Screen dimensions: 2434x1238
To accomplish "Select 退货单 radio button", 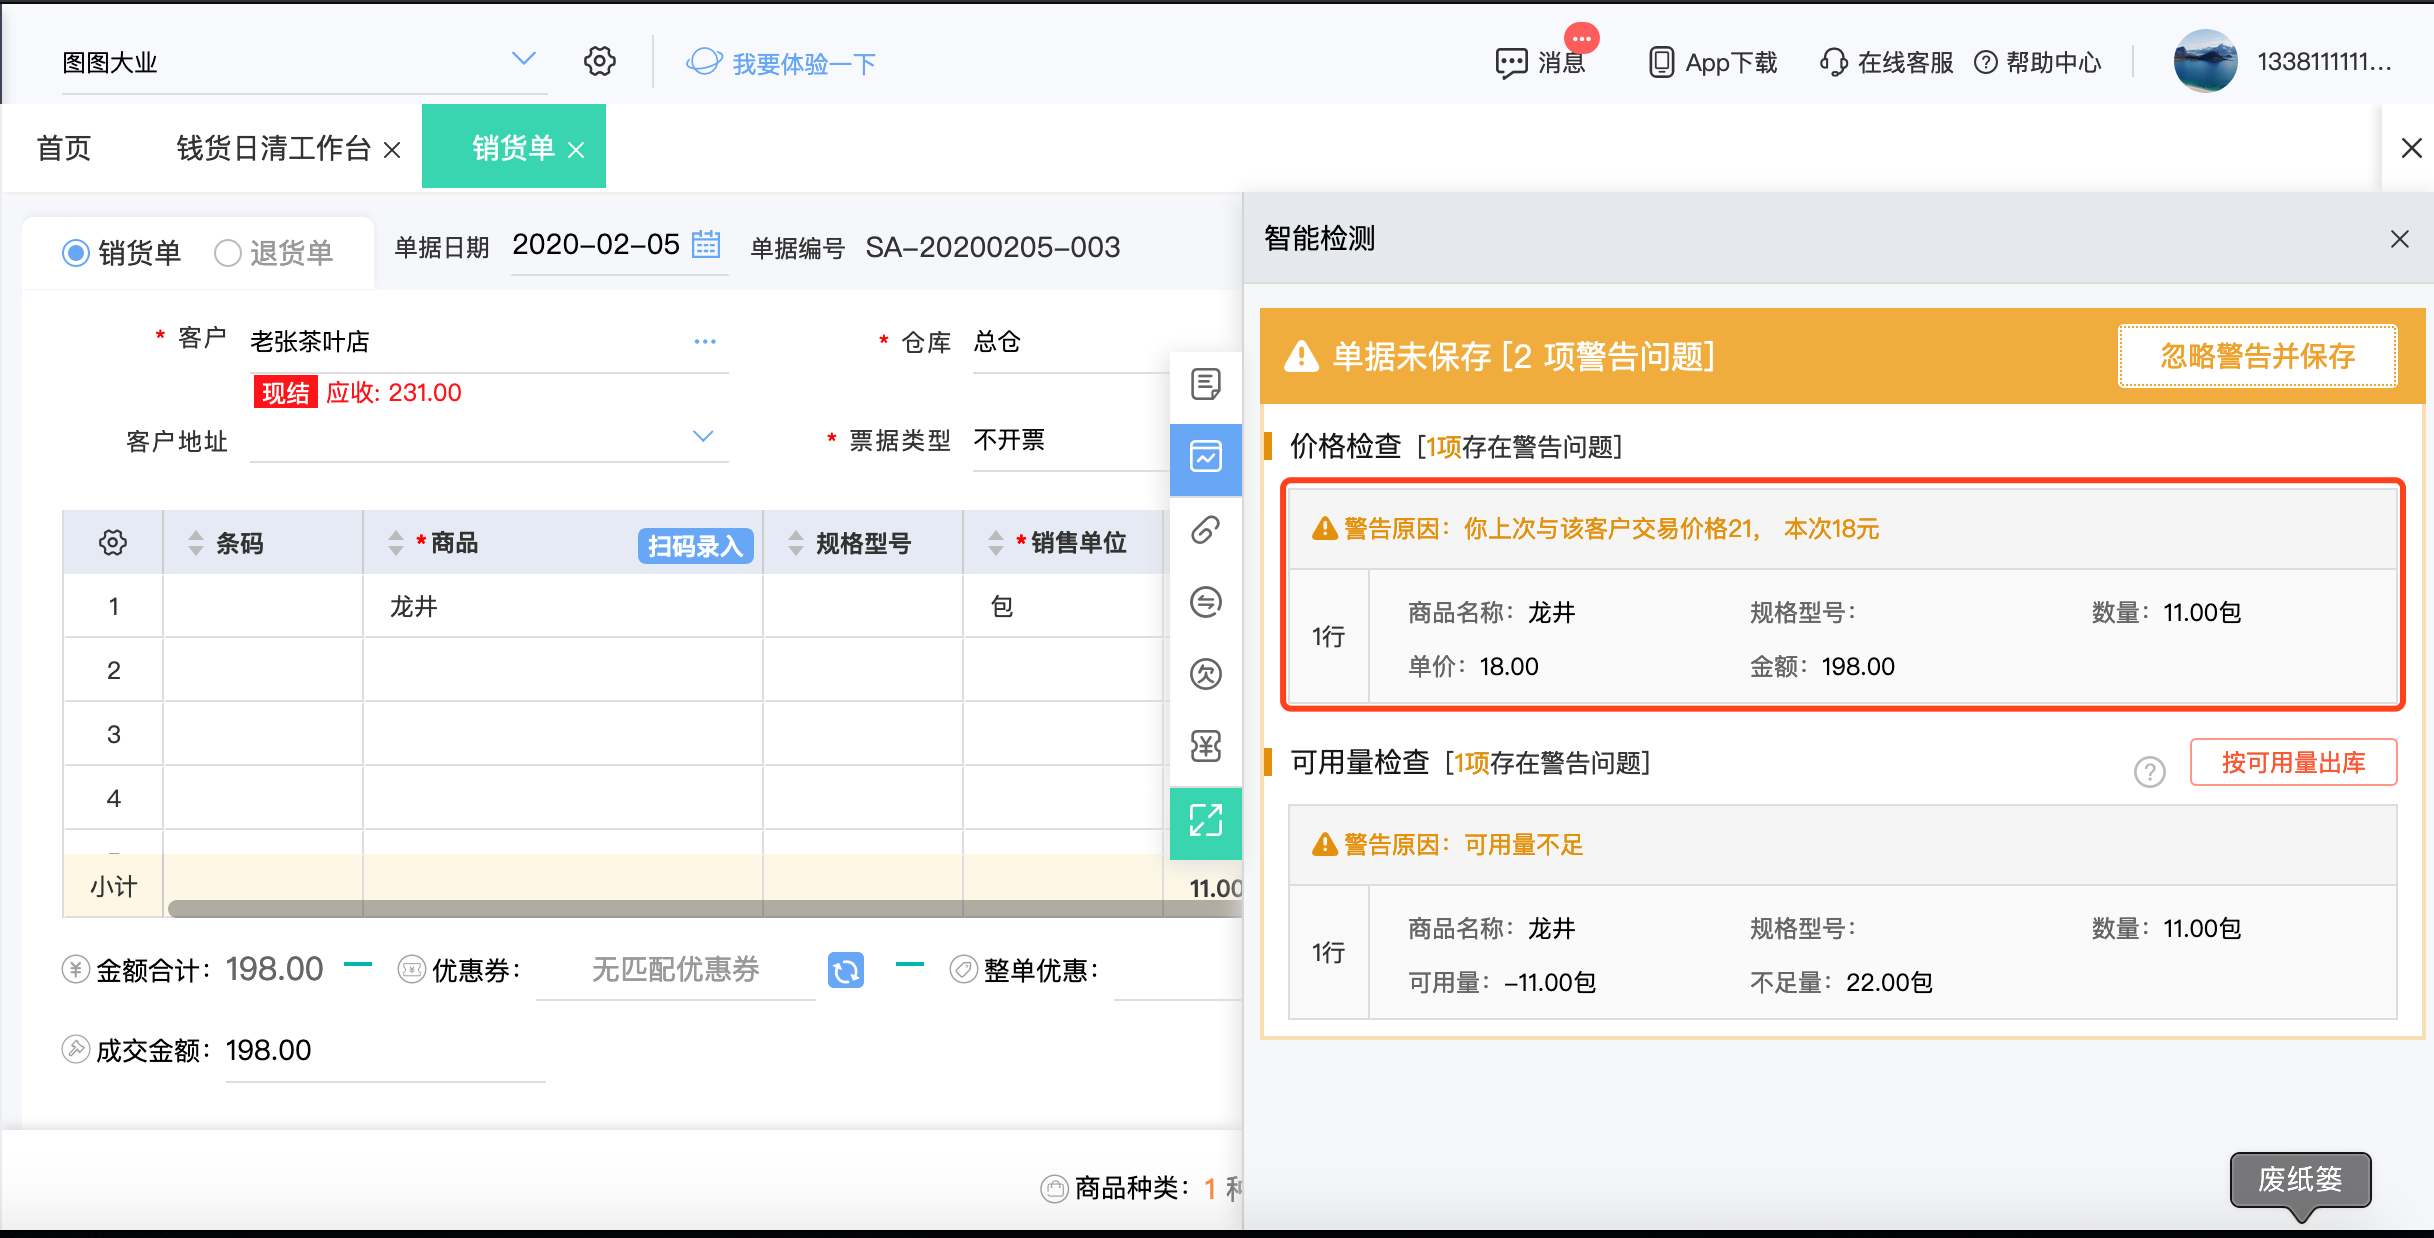I will [227, 246].
